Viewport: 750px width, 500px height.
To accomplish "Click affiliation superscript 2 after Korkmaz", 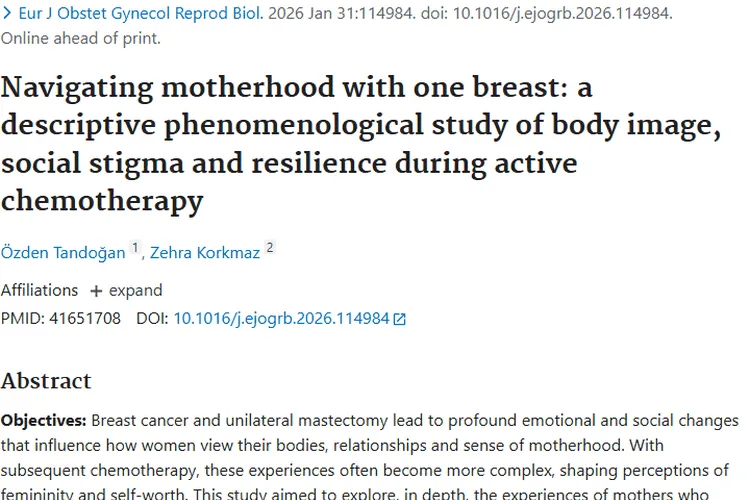I will click(270, 248).
